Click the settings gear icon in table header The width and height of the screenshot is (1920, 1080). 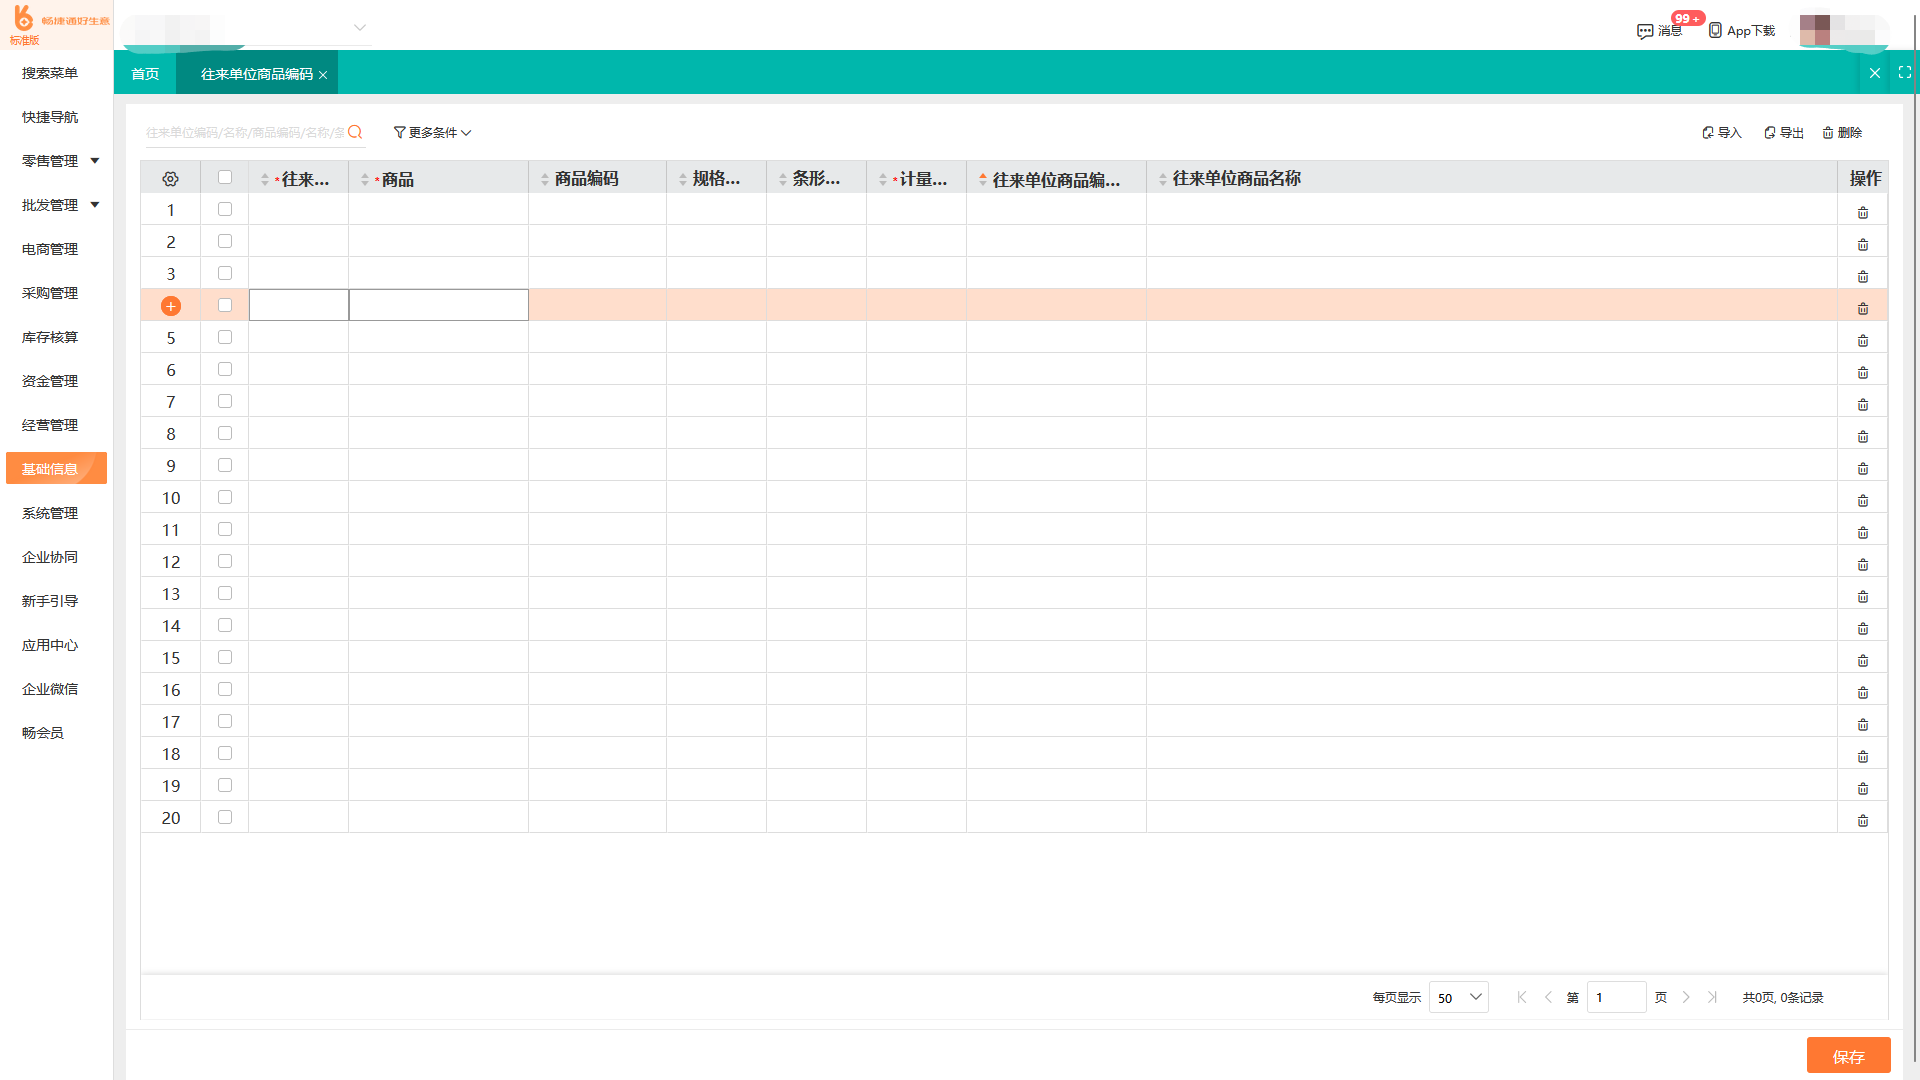point(170,178)
